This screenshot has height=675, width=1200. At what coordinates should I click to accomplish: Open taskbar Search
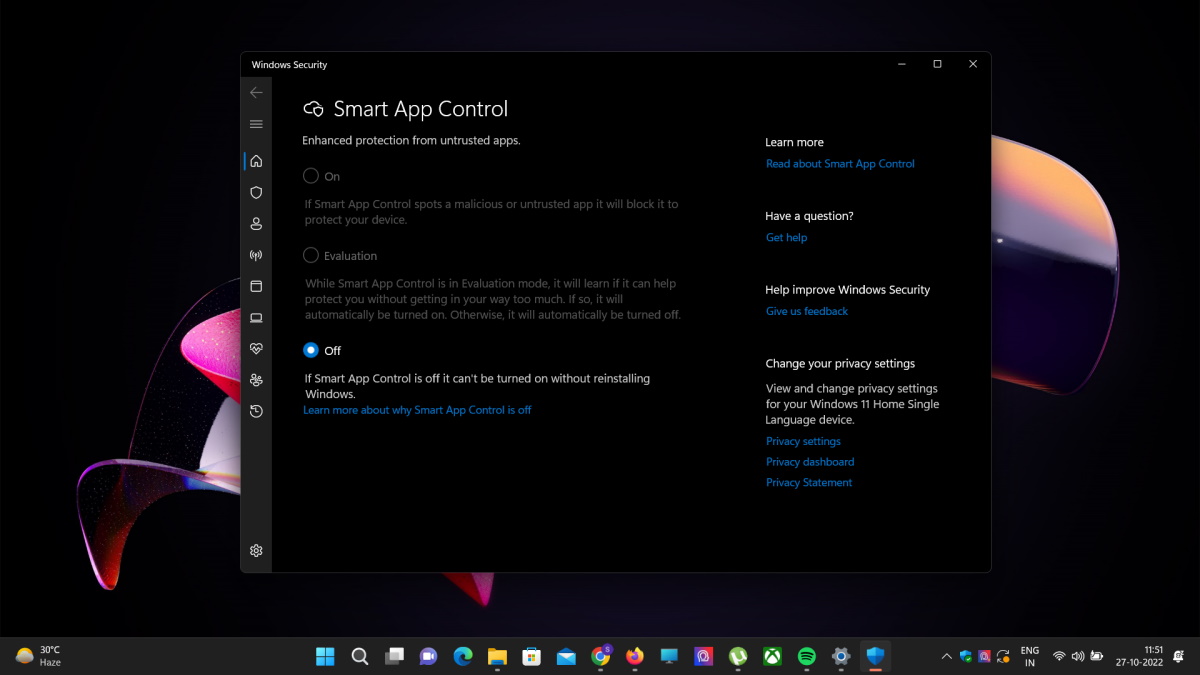360,656
